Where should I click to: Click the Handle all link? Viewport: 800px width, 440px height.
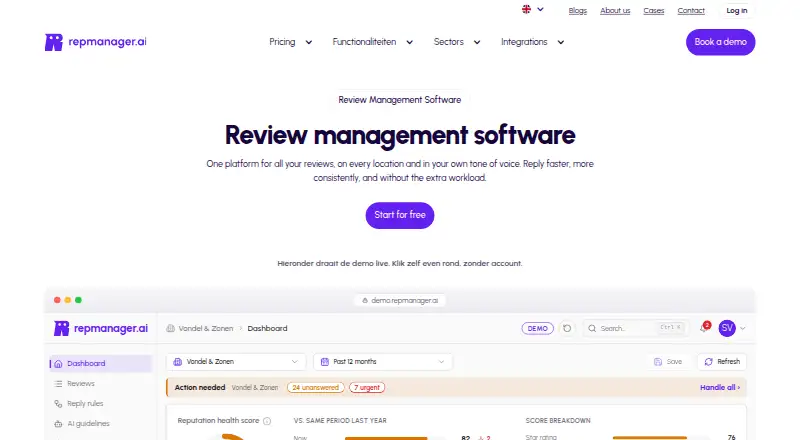[720, 388]
